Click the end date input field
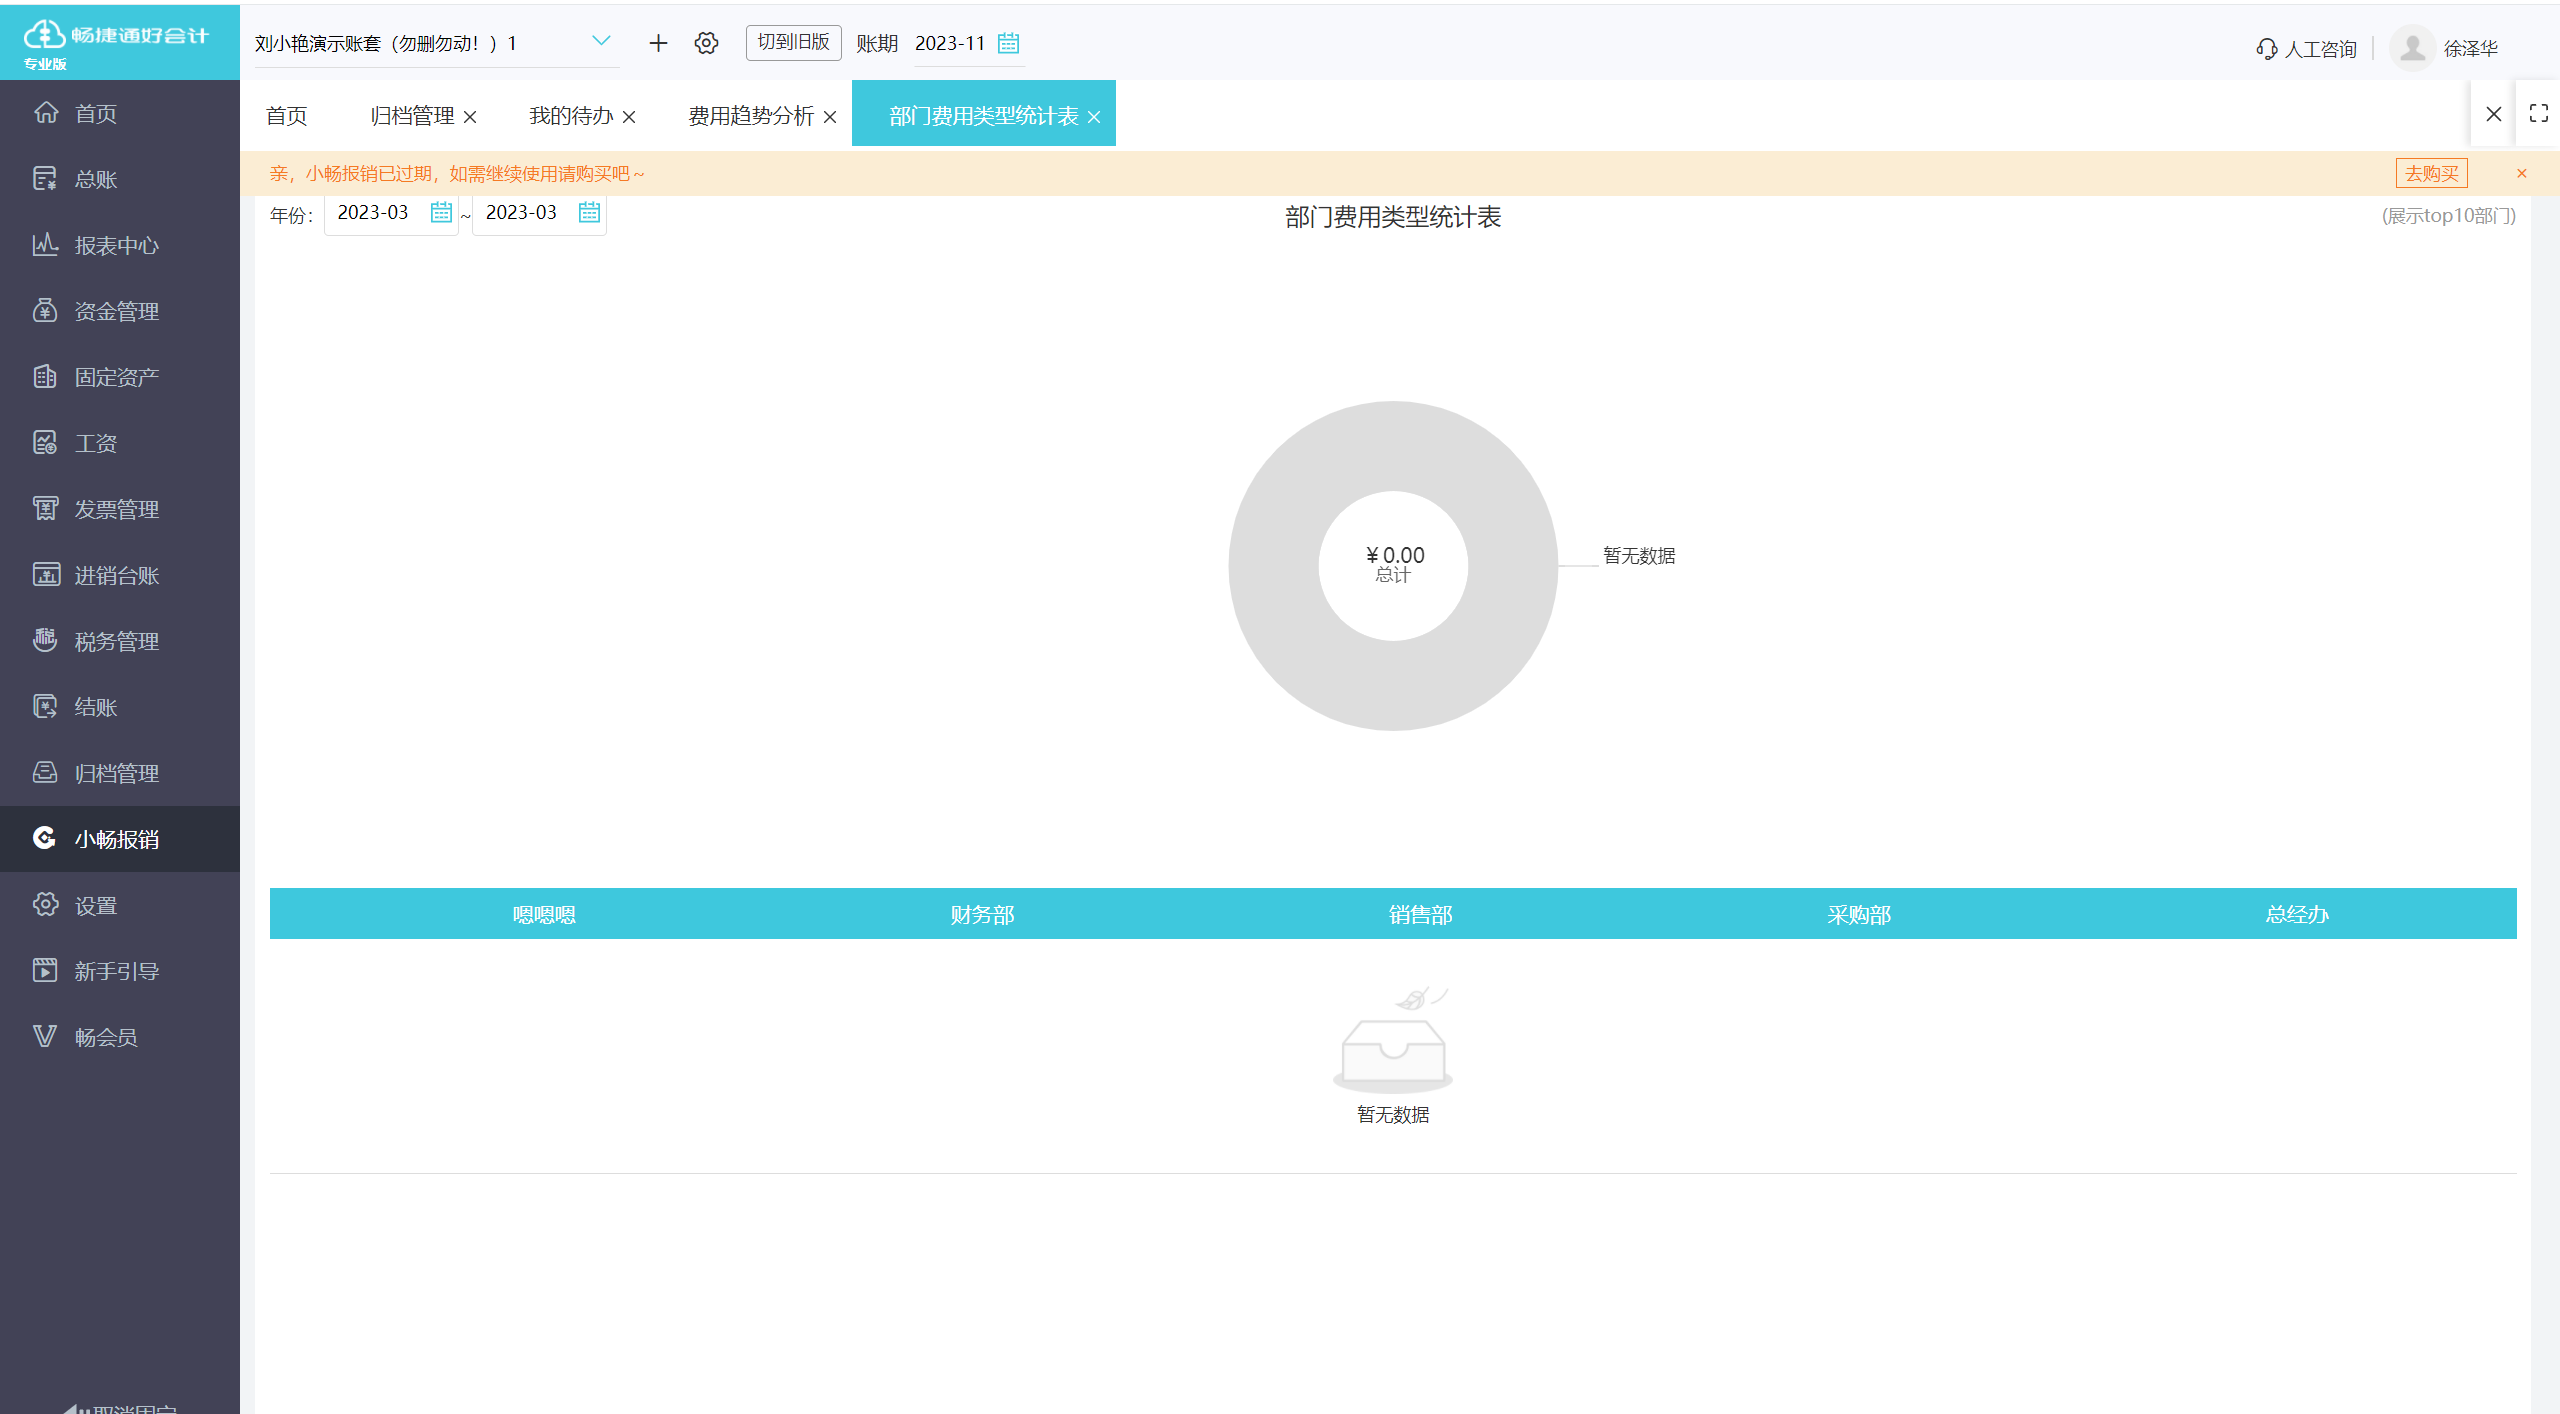This screenshot has width=2560, height=1414. click(522, 212)
